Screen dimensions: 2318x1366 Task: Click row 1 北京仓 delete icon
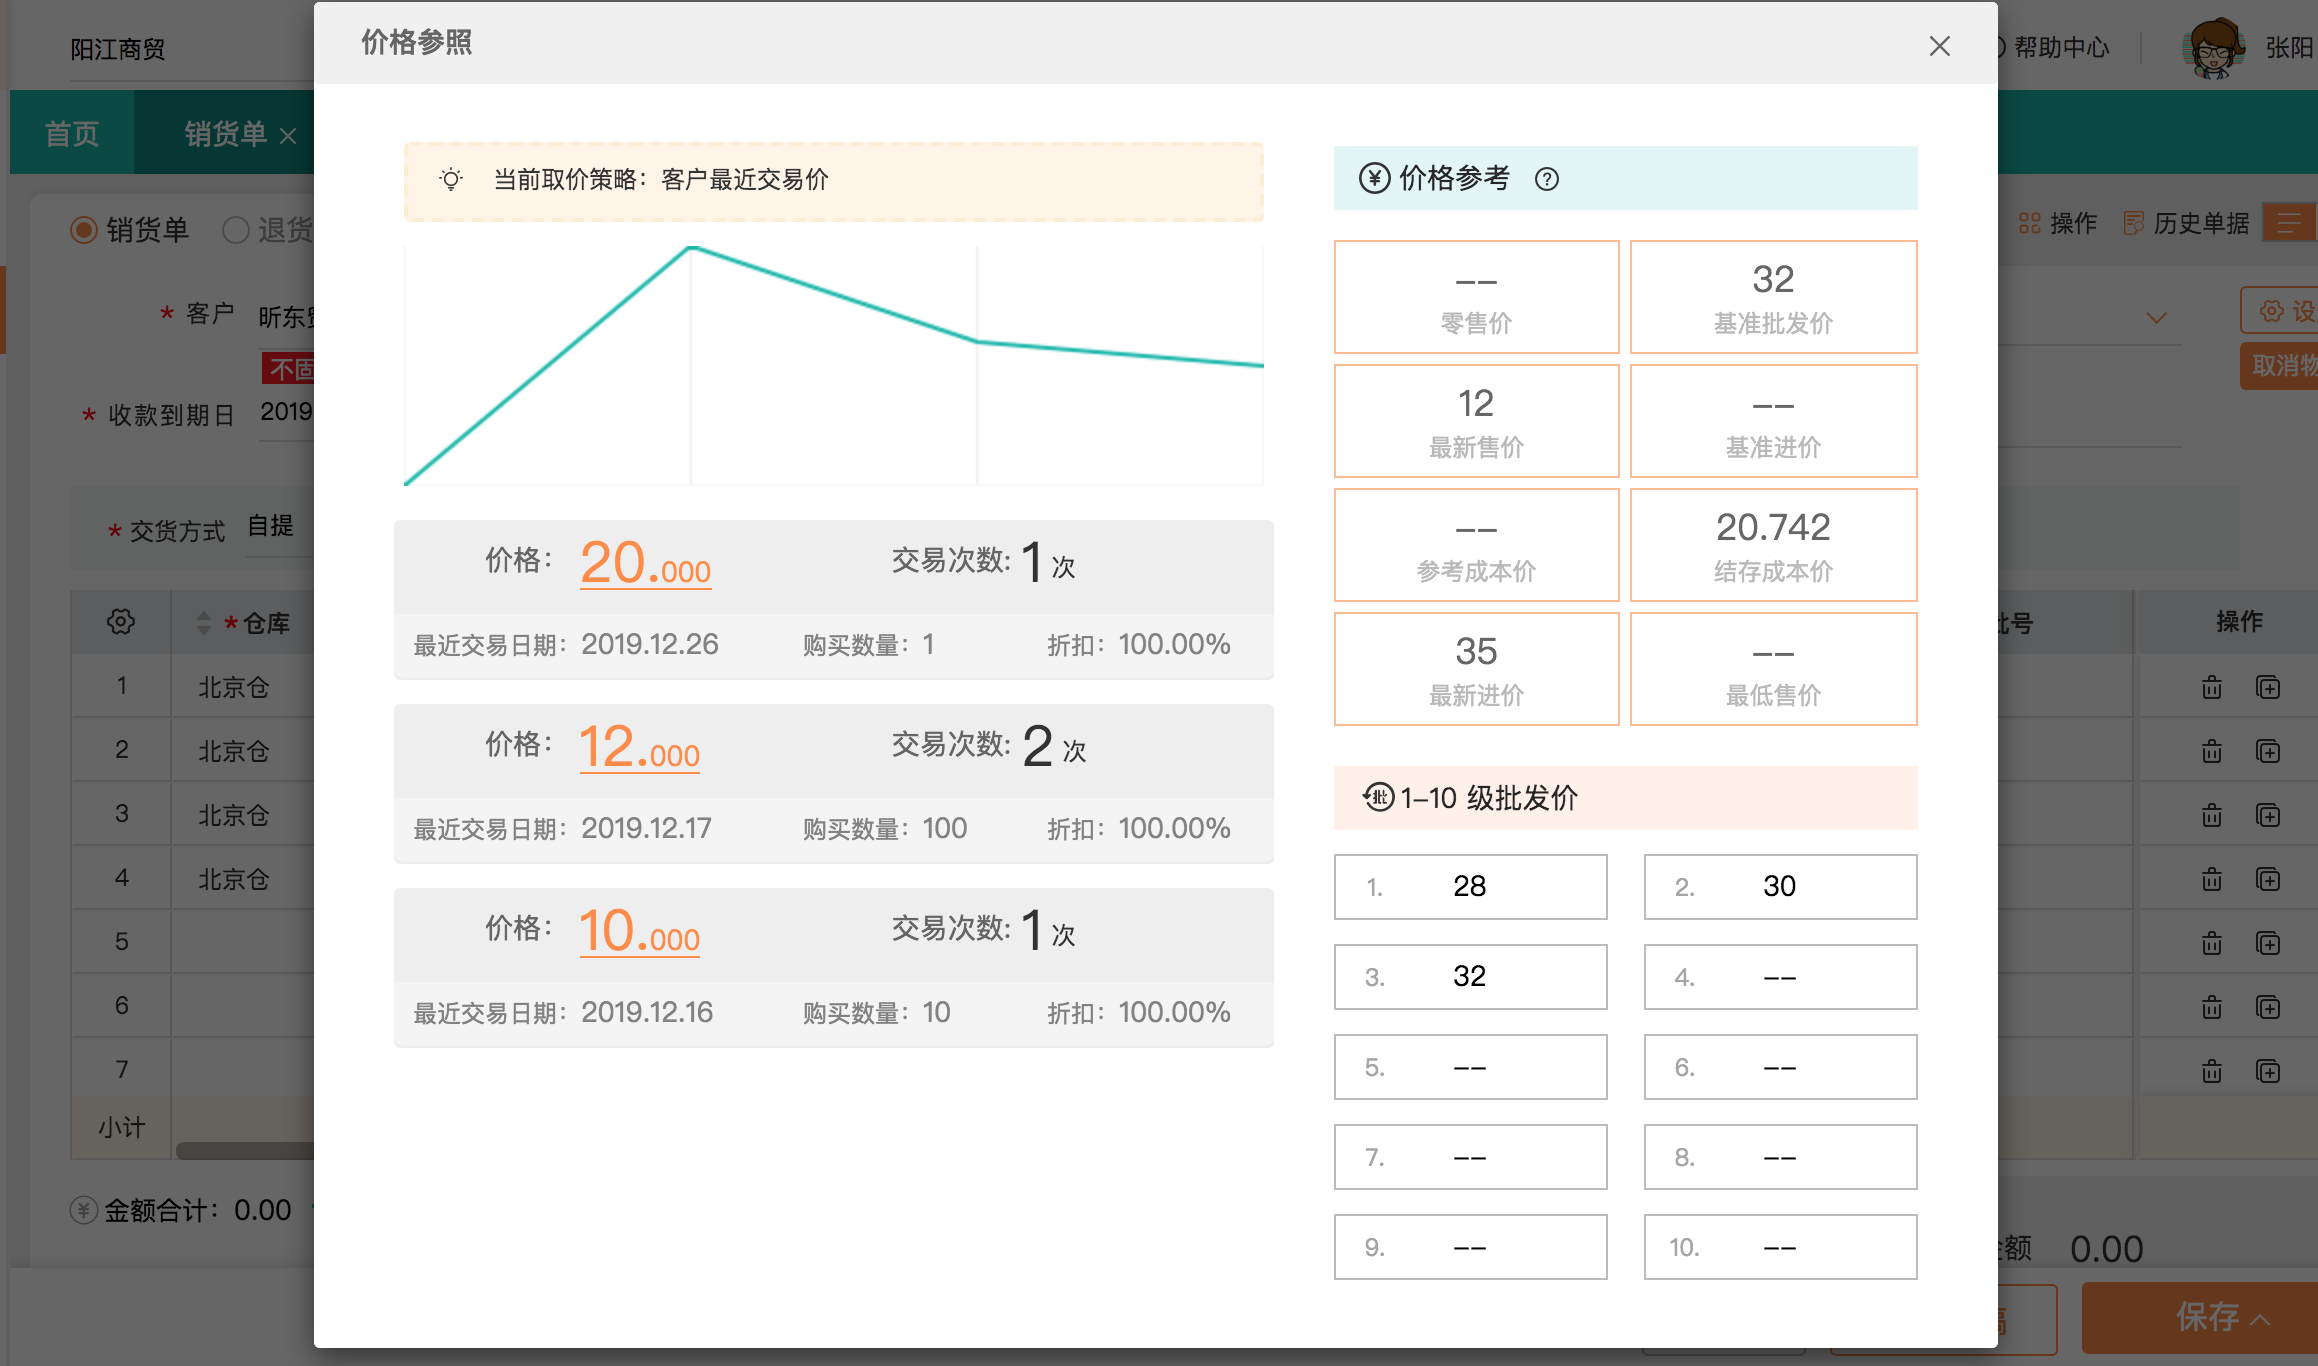click(2212, 685)
